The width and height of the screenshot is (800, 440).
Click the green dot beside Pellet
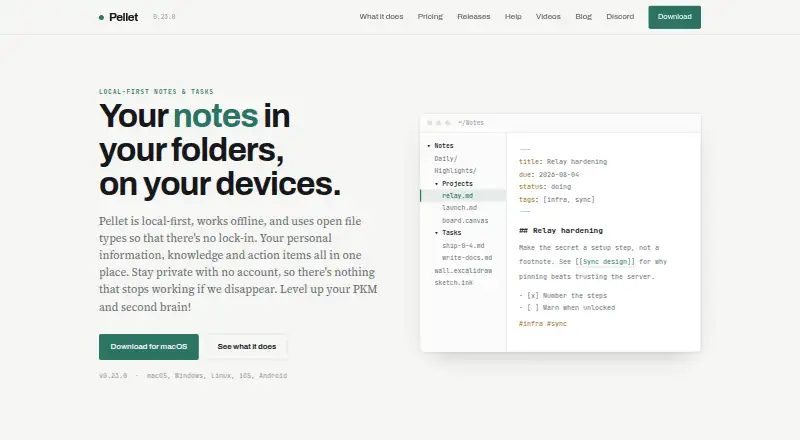pyautogui.click(x=101, y=17)
